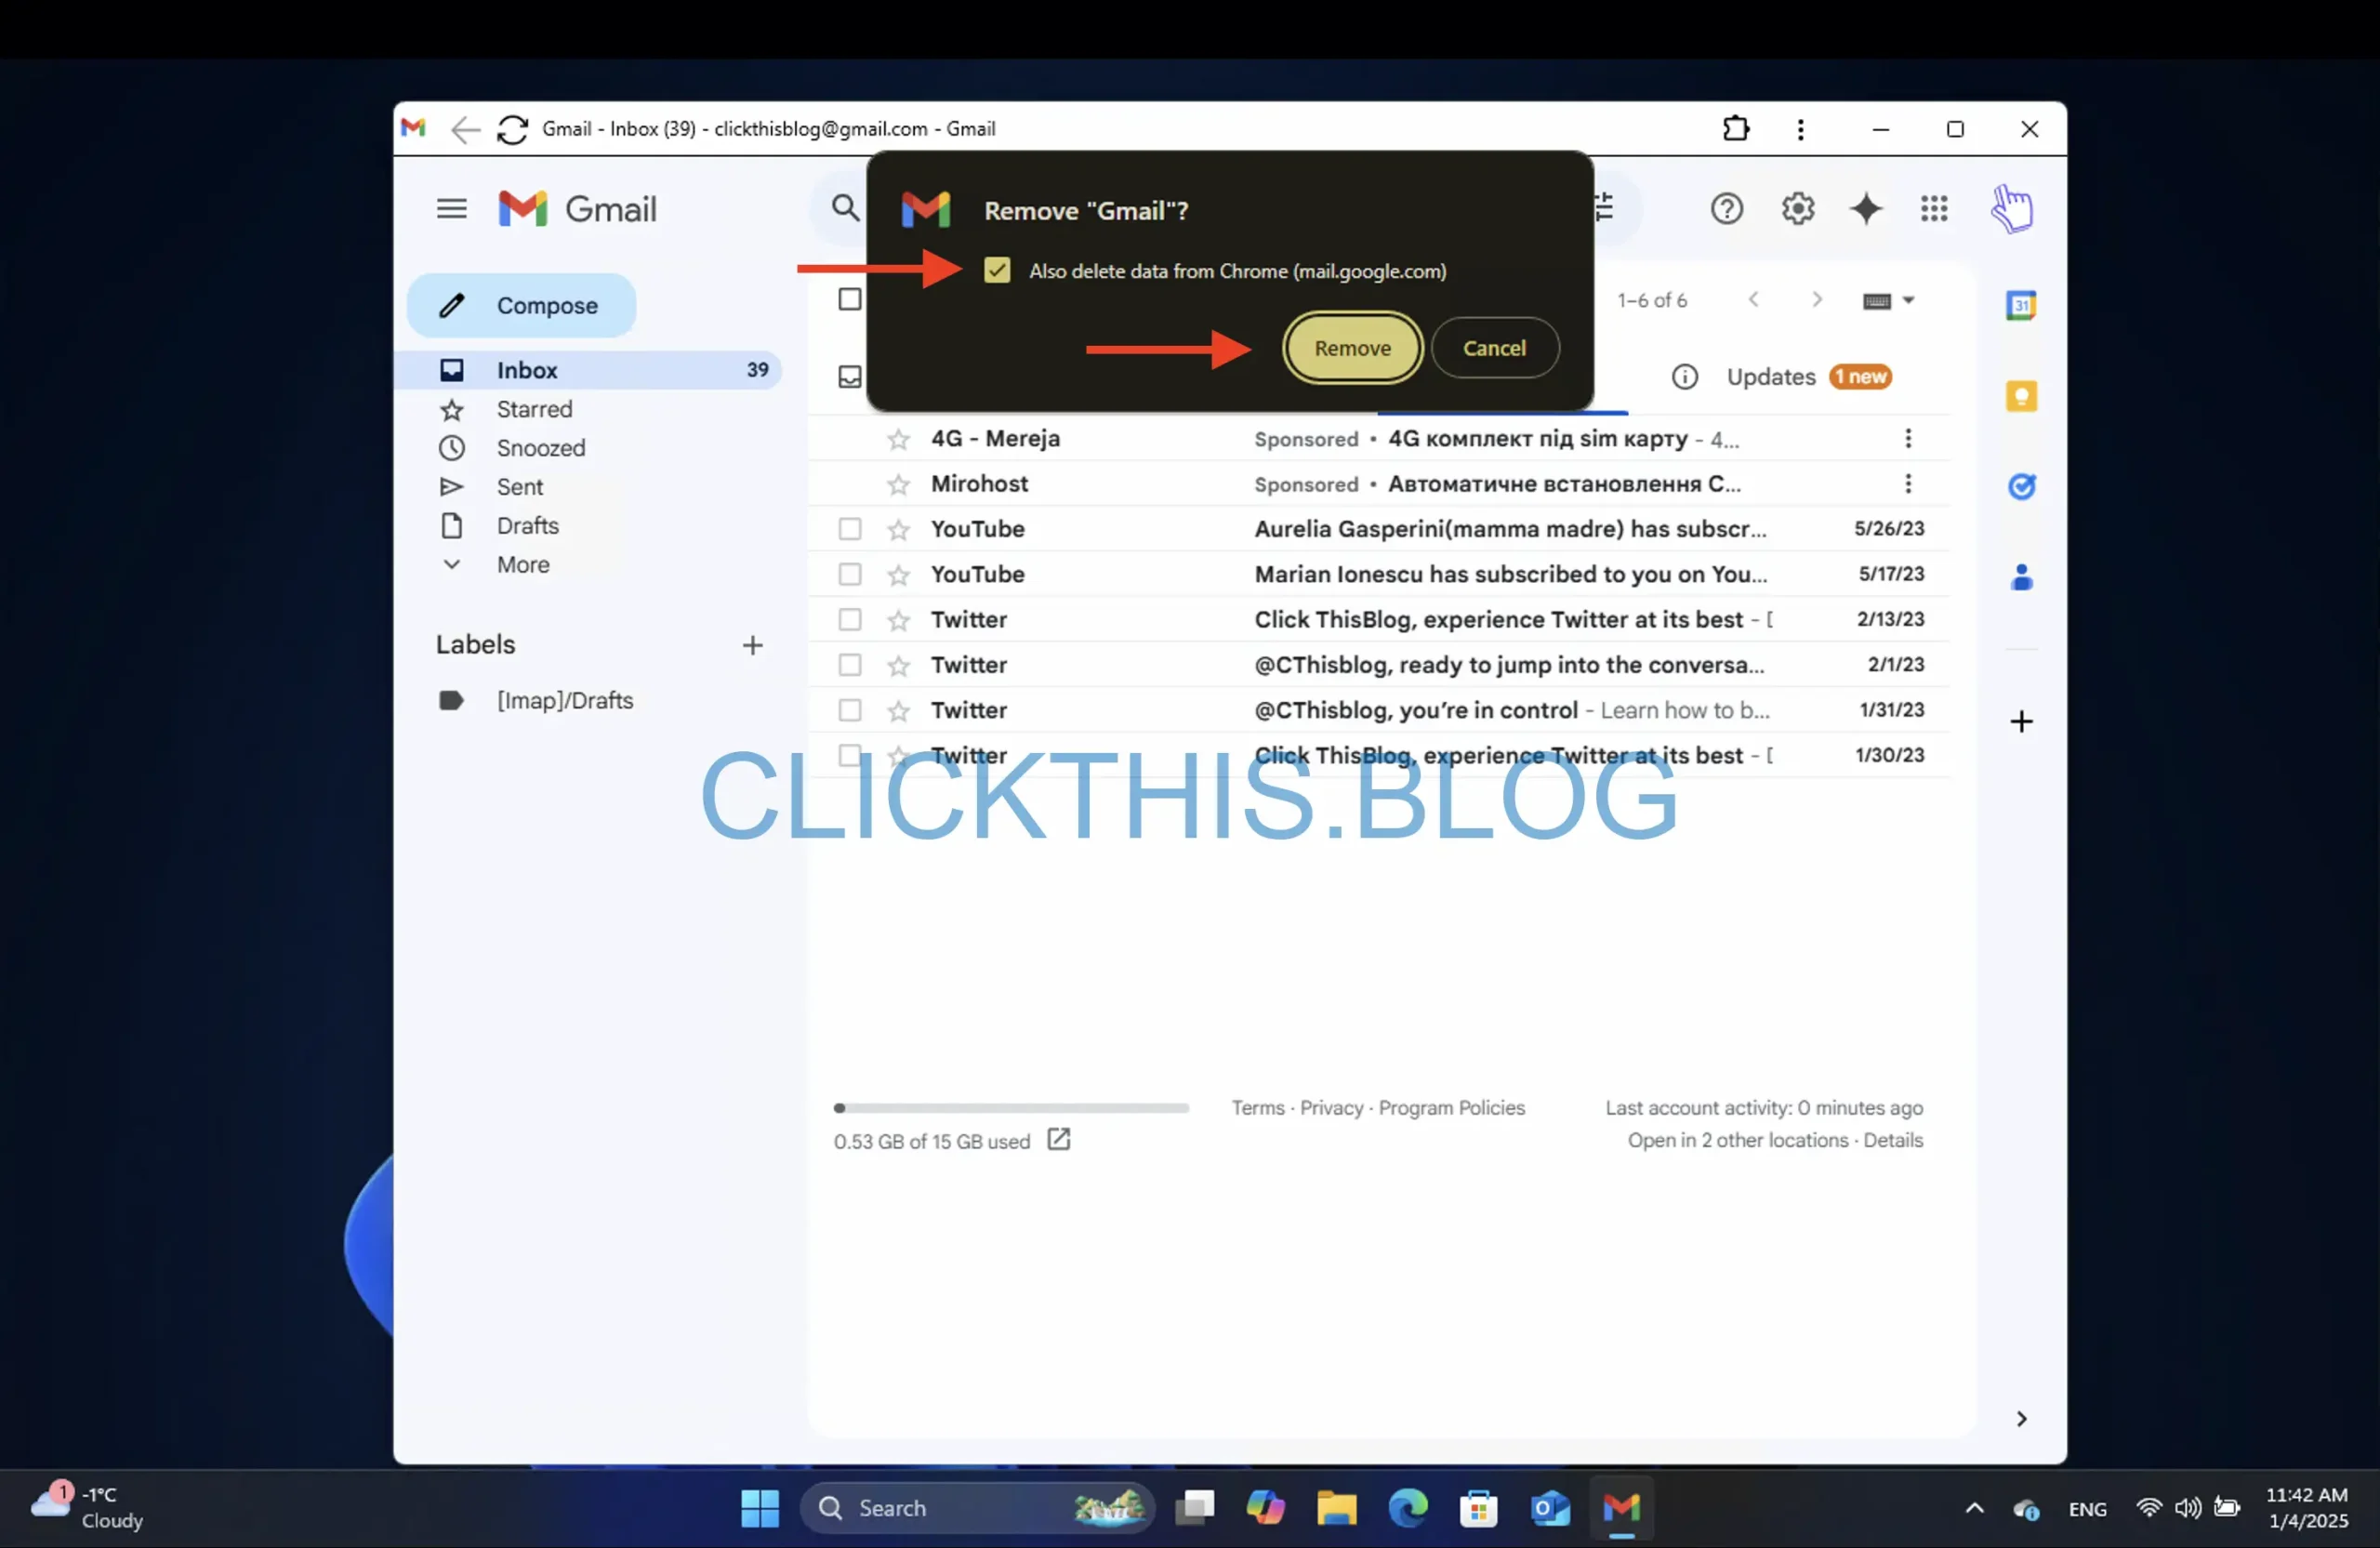Open the window Extensions puzzle icon
This screenshot has height=1548, width=2380.
click(x=1735, y=128)
